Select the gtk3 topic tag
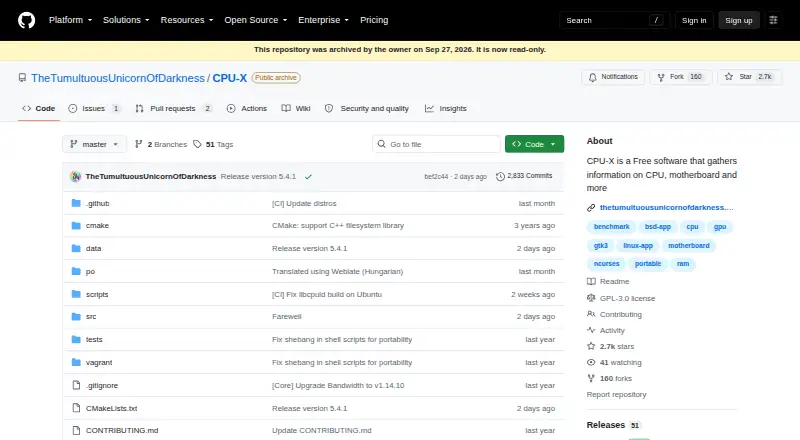 click(x=601, y=246)
